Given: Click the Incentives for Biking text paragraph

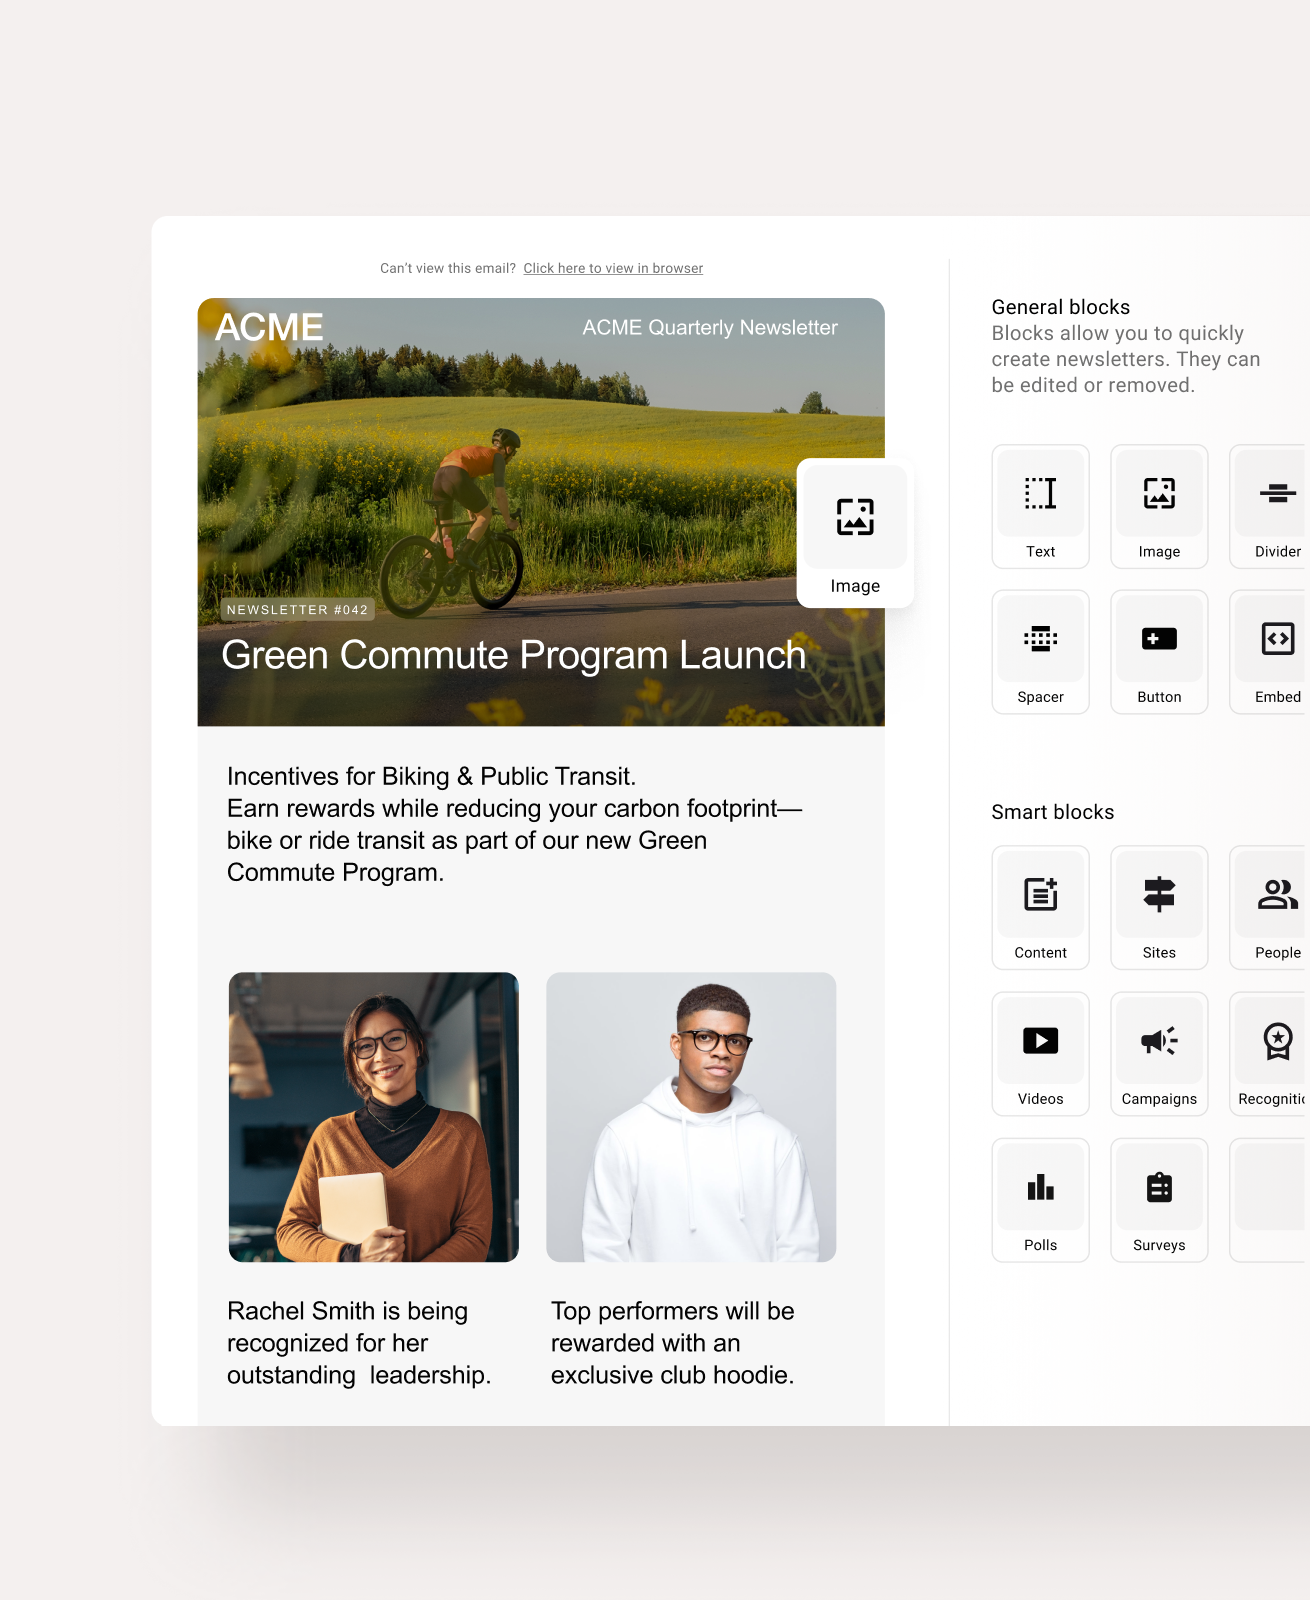Looking at the screenshot, I should point(514,824).
